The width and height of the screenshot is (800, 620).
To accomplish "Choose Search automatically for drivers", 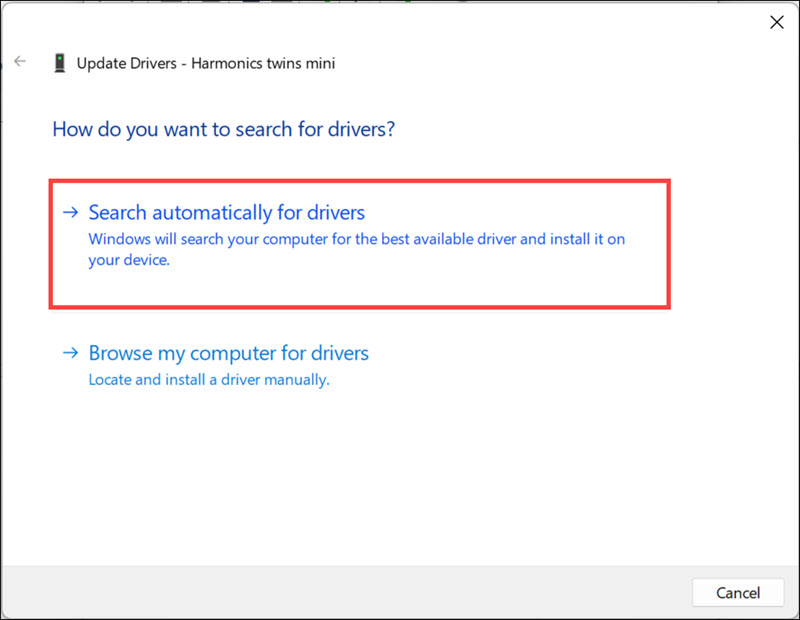I will pos(360,244).
